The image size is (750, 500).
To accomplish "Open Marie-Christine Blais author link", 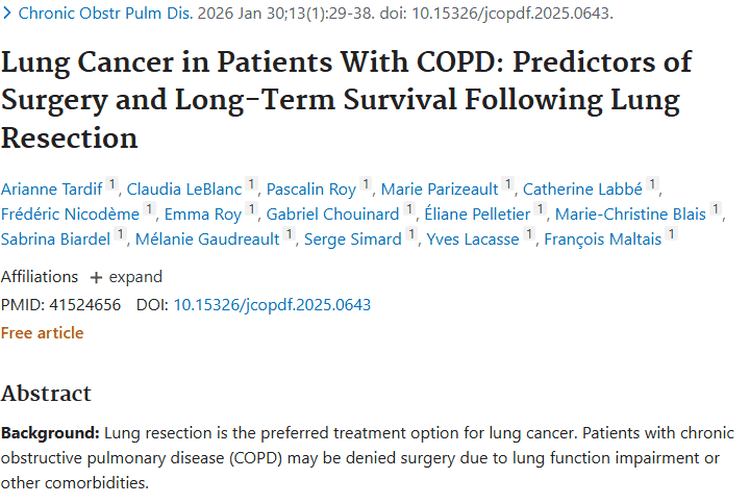I will tap(630, 214).
